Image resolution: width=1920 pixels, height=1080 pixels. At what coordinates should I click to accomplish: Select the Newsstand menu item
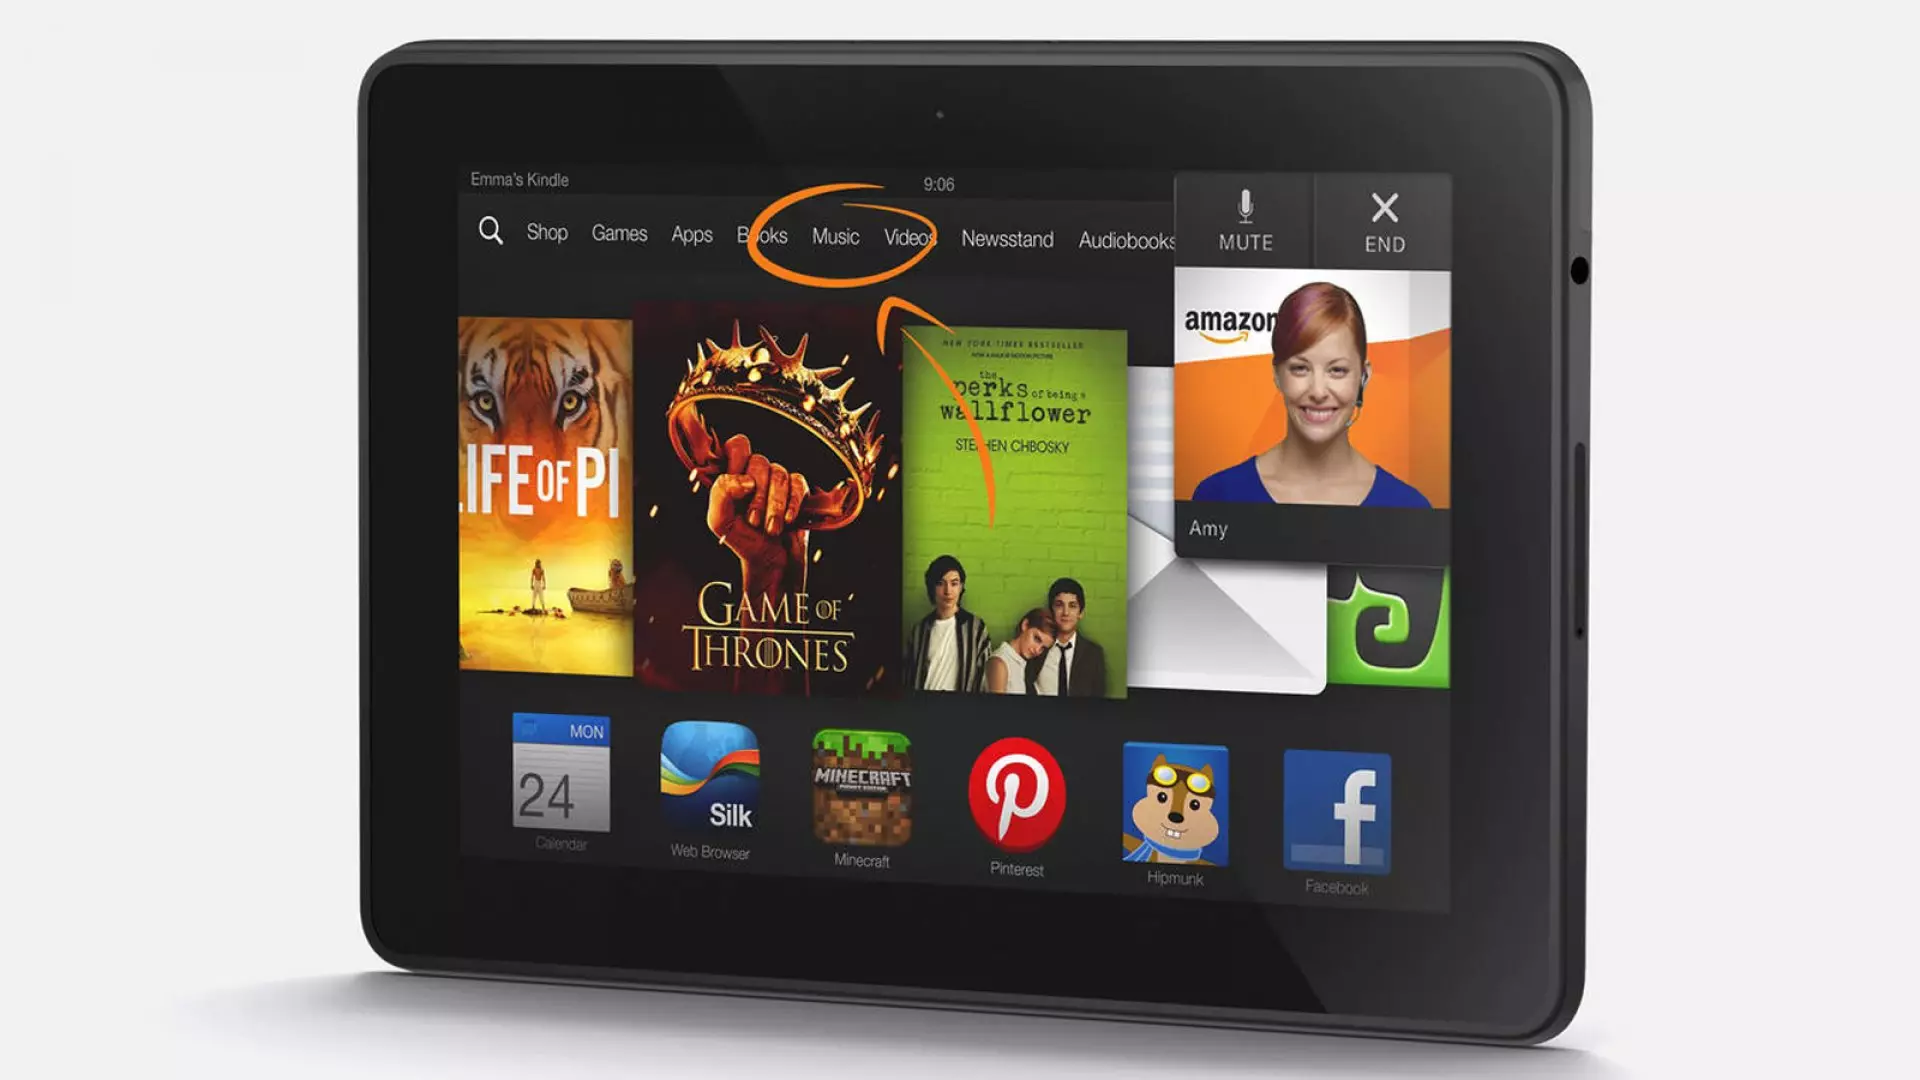pyautogui.click(x=1006, y=240)
